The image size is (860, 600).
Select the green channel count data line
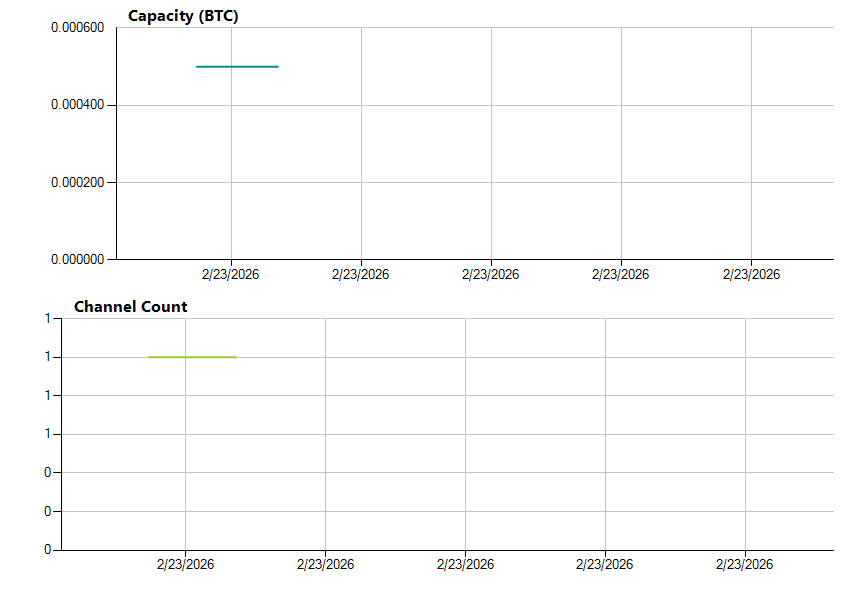pyautogui.click(x=192, y=357)
